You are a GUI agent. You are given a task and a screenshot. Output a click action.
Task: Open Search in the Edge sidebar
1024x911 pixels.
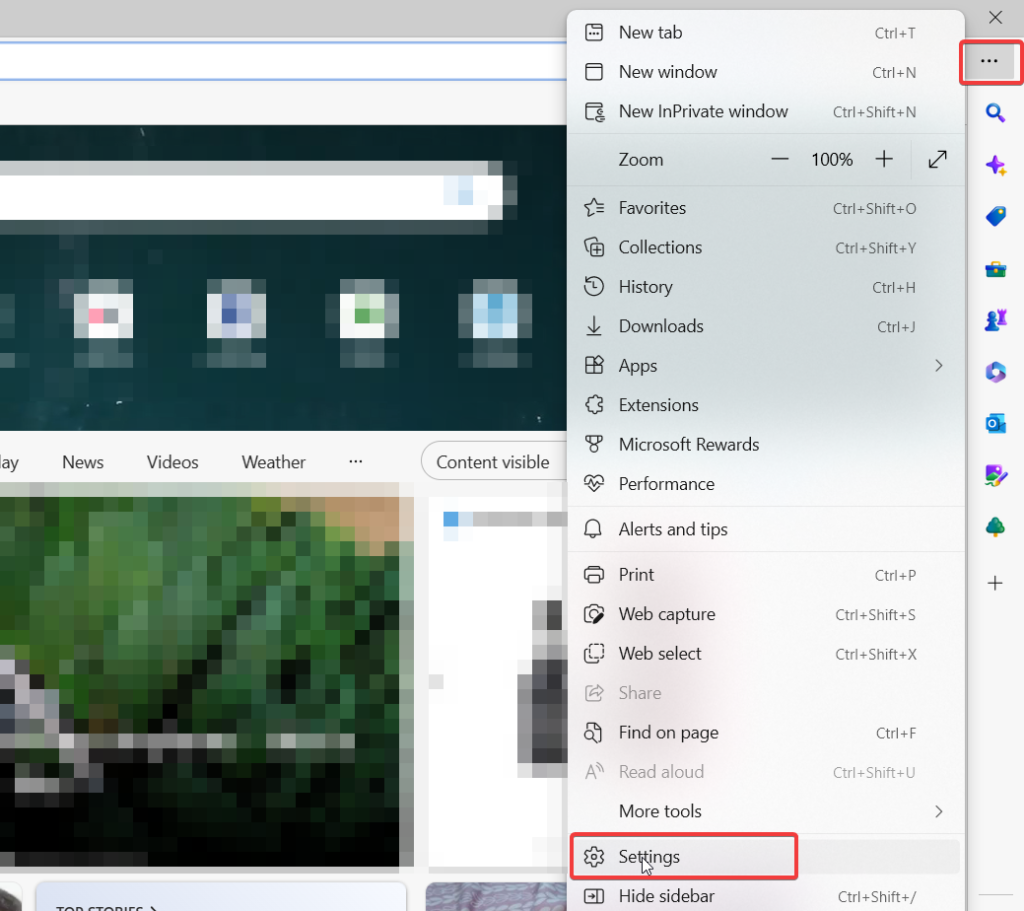tap(995, 113)
